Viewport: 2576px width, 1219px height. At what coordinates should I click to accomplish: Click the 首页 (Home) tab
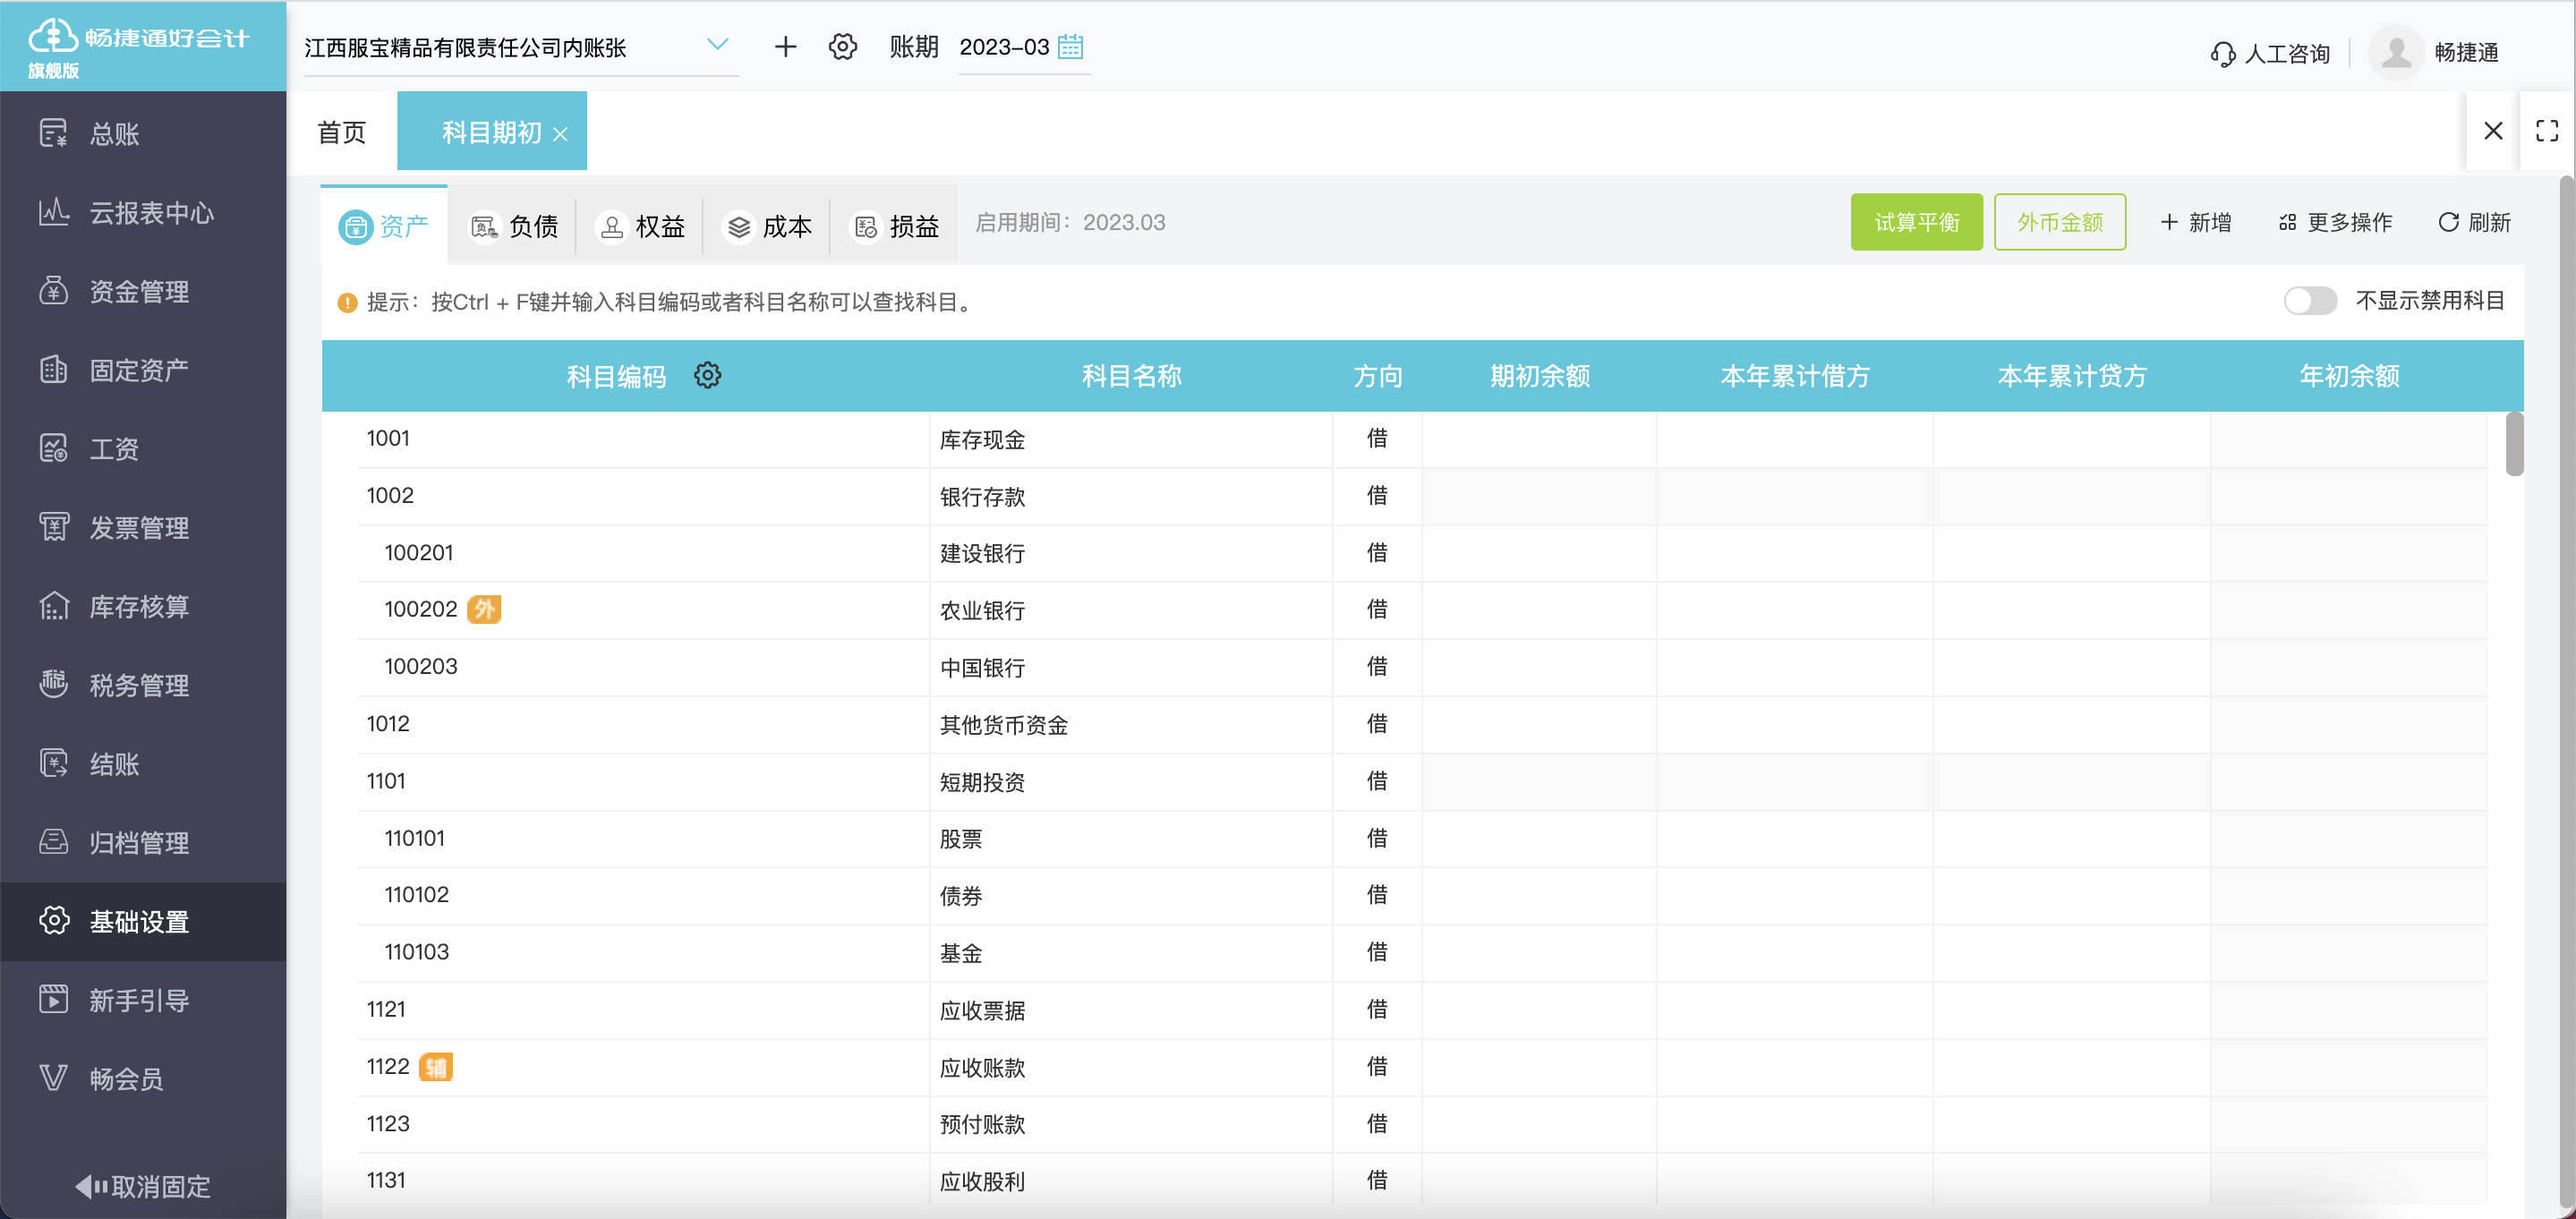342,133
